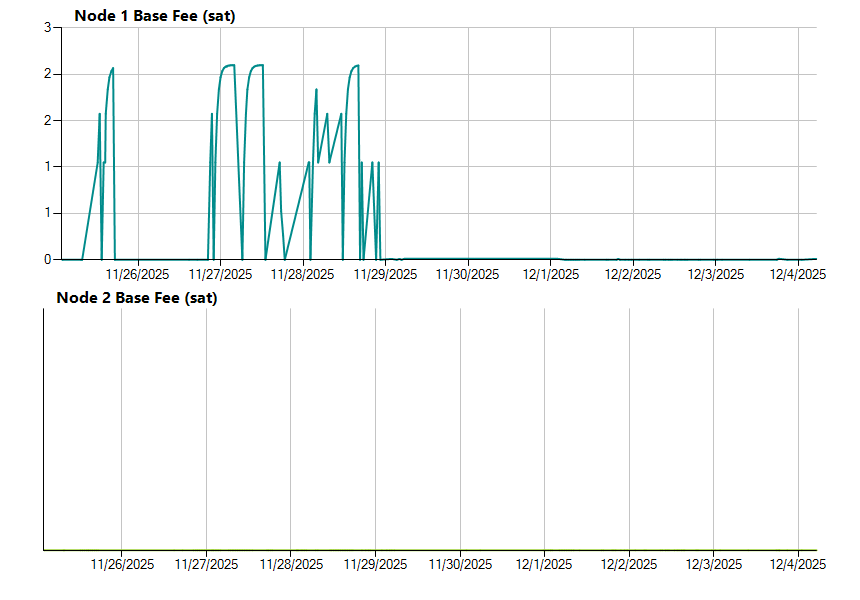Select 11/27/2025 label on Node 1 chart

tap(221, 274)
